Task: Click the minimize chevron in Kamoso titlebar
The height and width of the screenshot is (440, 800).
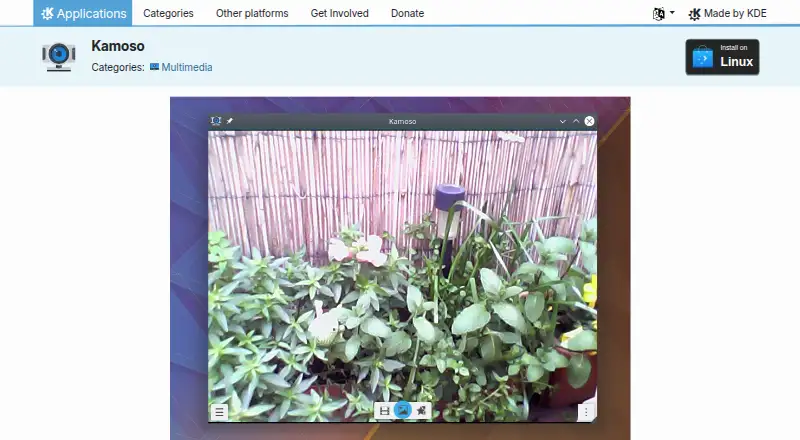Action: click(x=562, y=121)
